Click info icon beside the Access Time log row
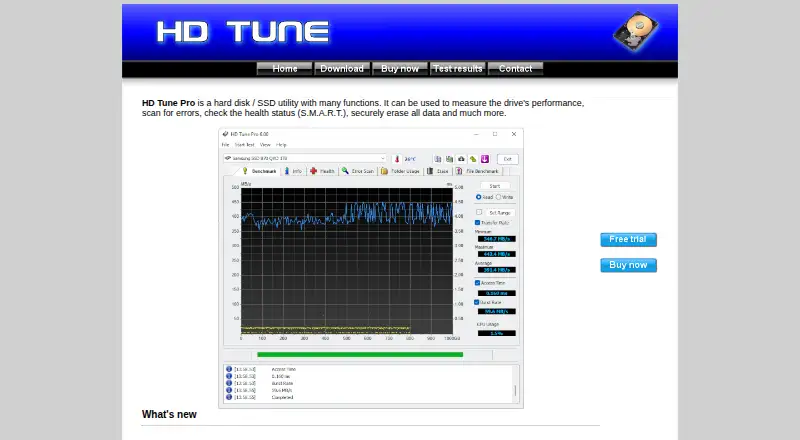 (229, 369)
